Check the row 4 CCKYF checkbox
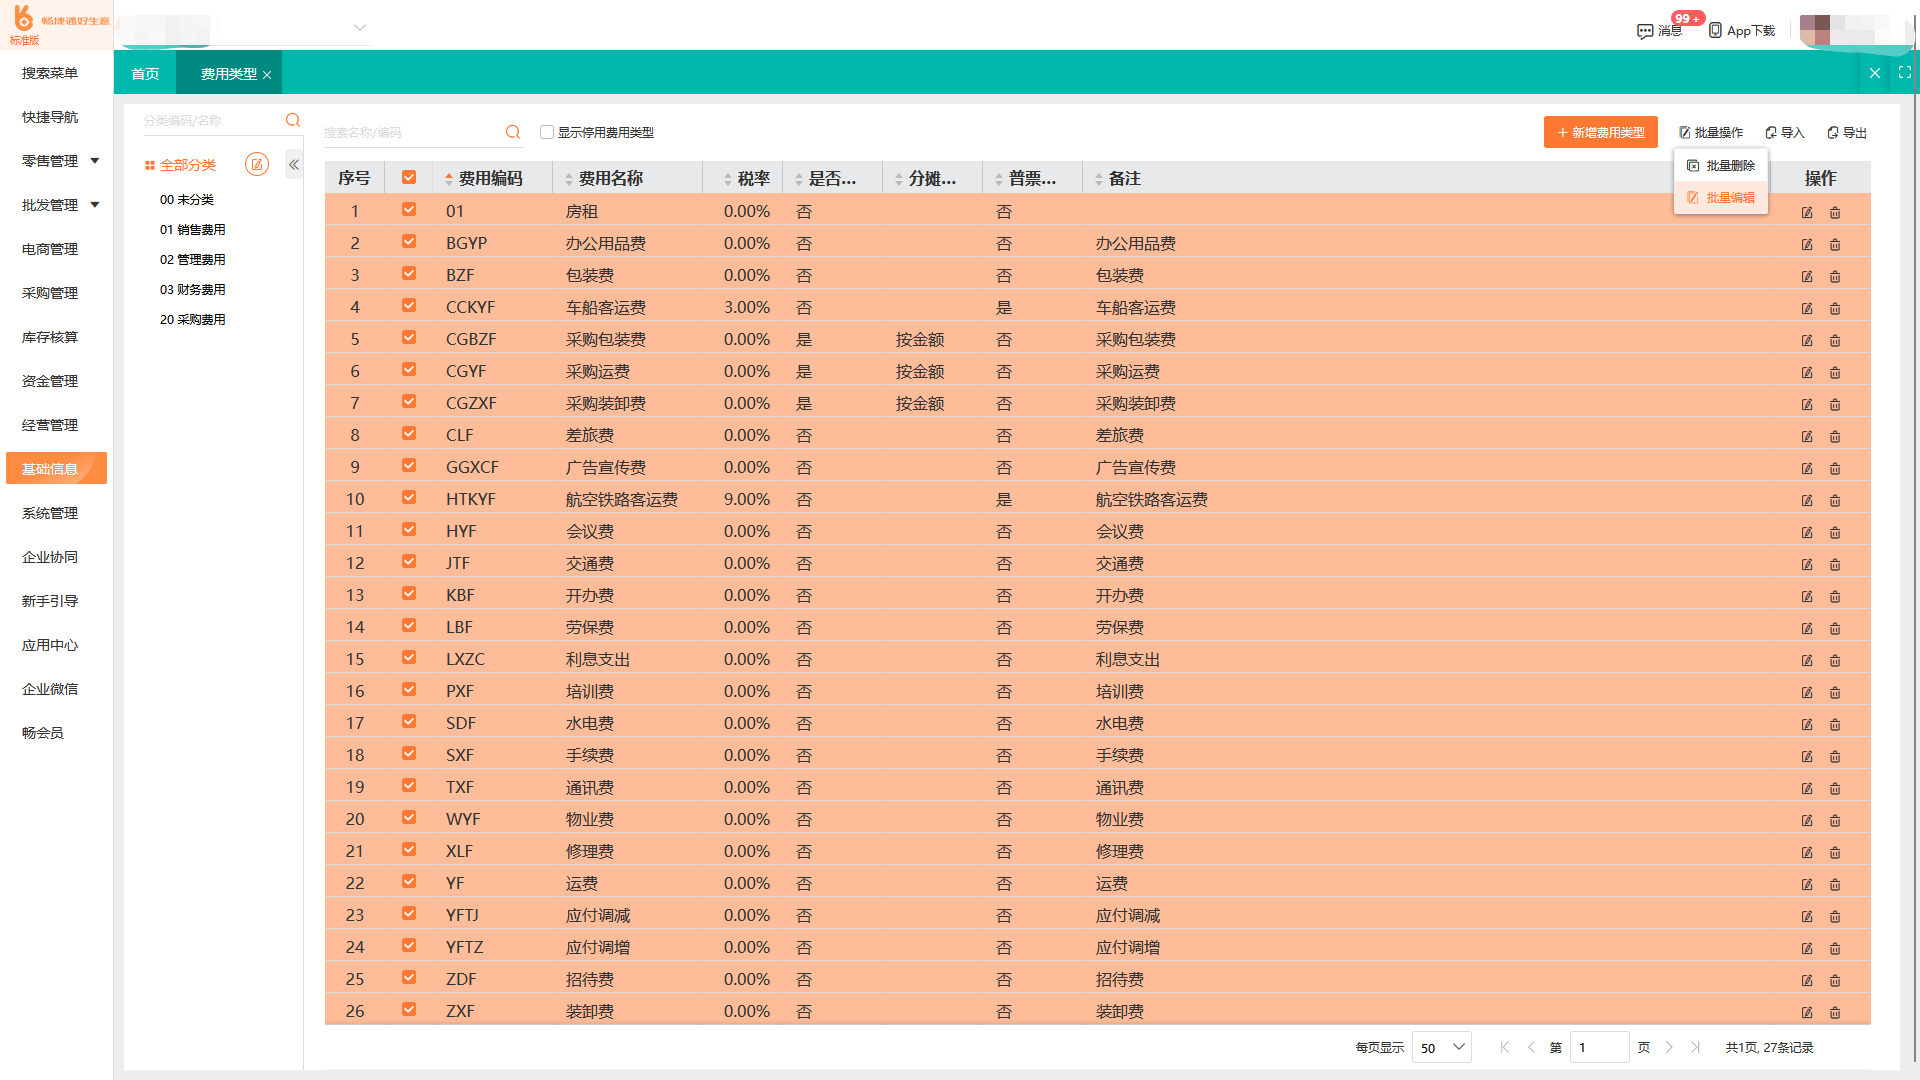This screenshot has width=1920, height=1080. pos(409,307)
